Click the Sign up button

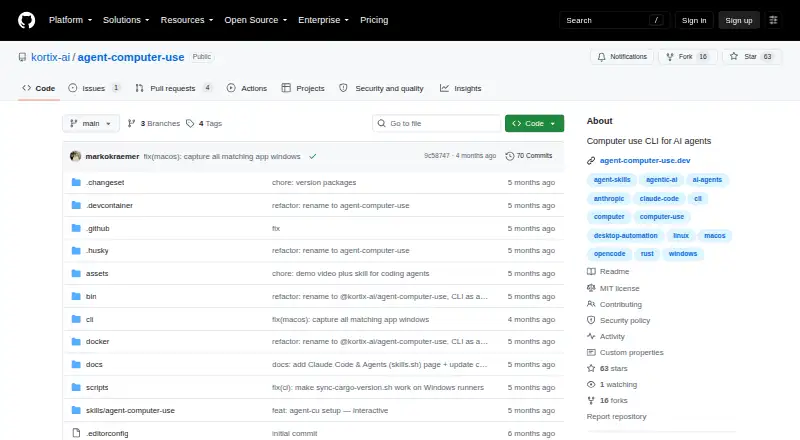point(739,20)
